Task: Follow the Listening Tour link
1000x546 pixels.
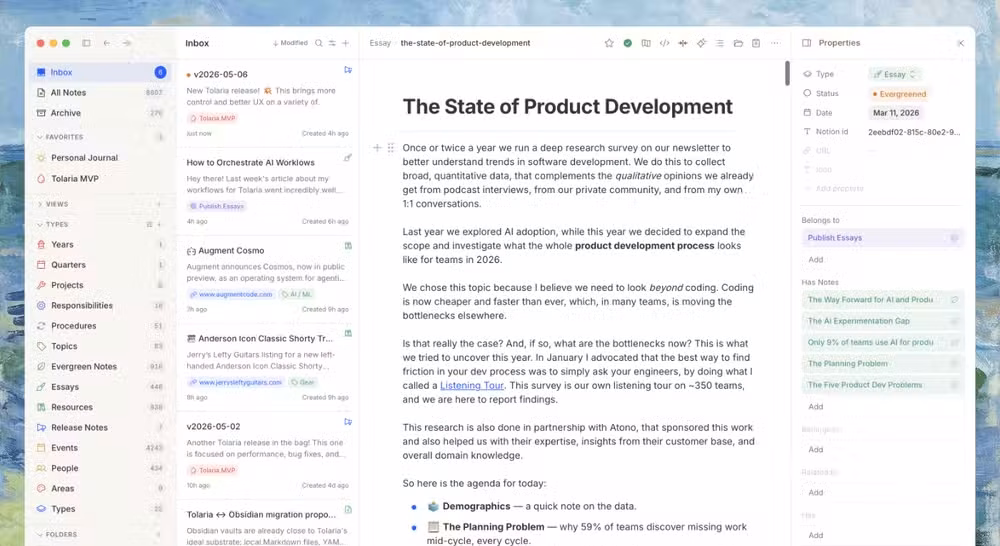Action: [472, 385]
